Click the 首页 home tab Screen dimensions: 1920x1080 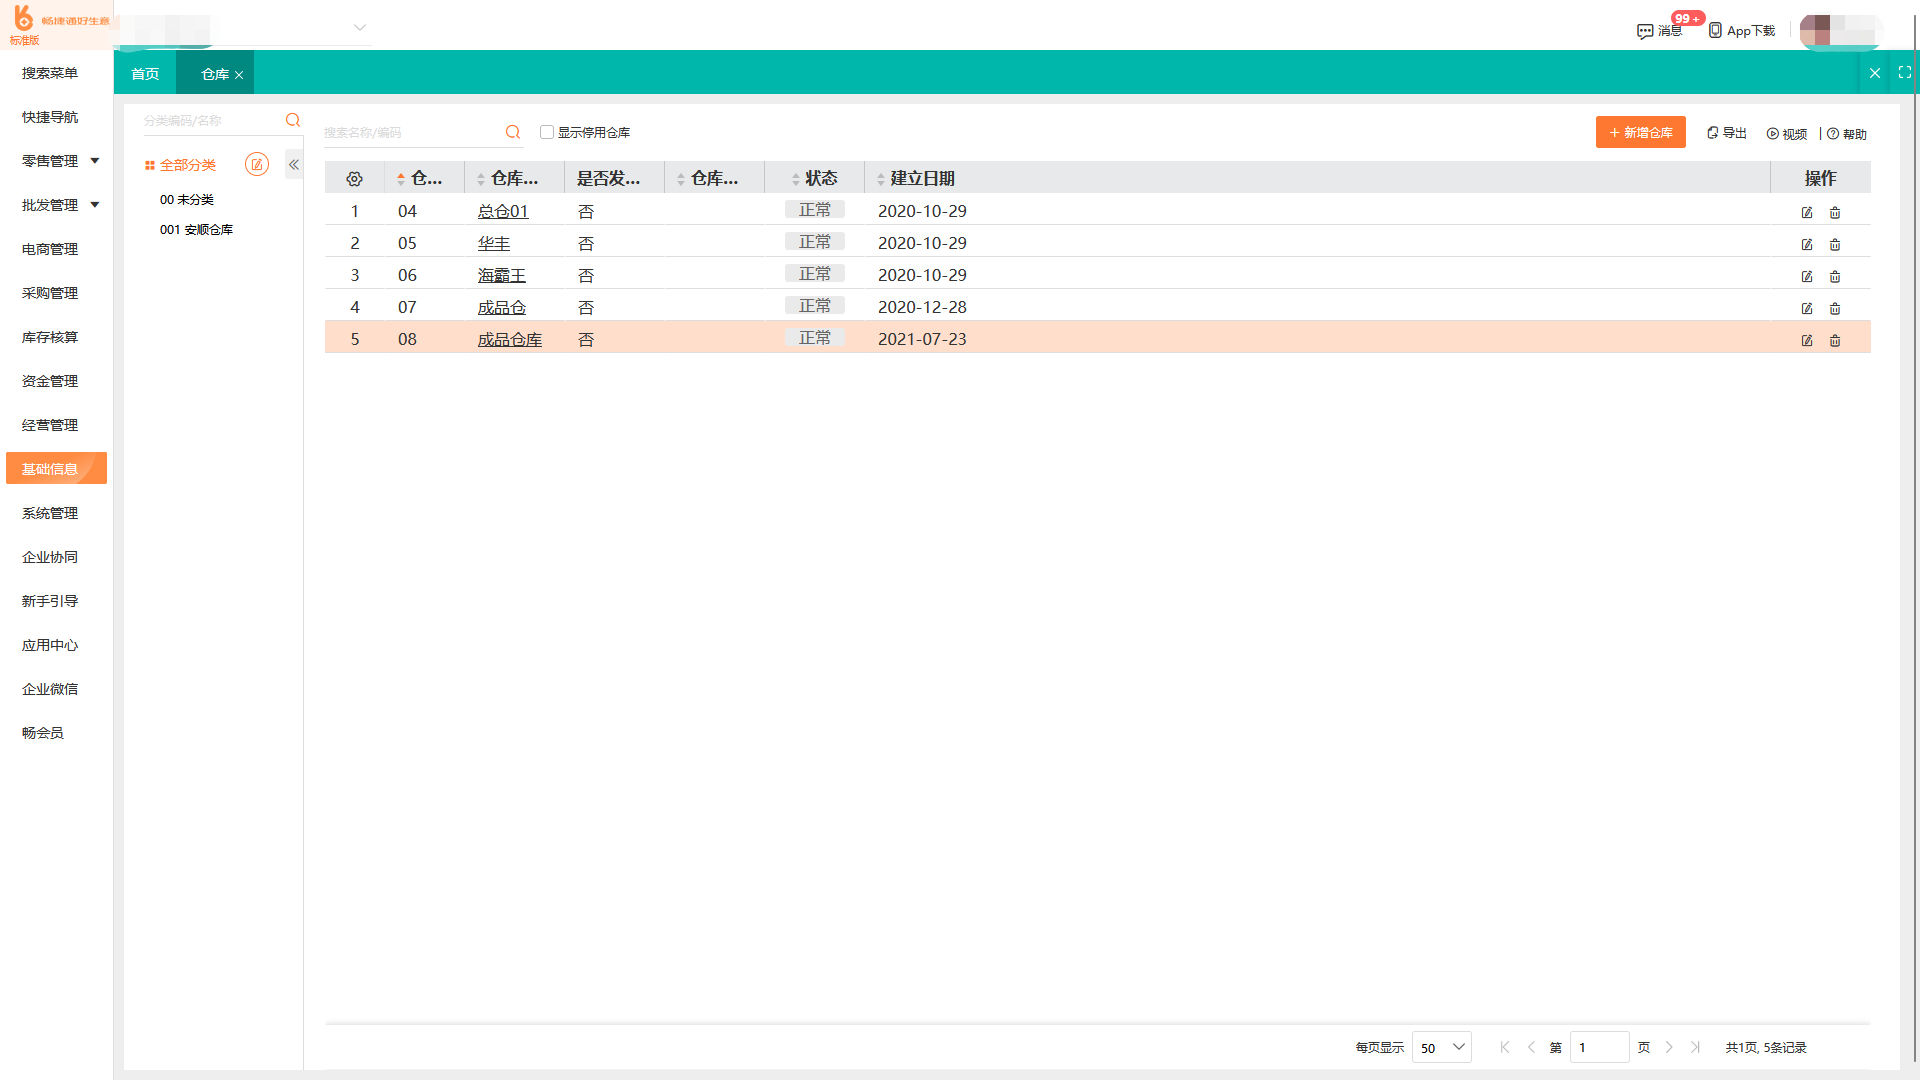click(x=145, y=74)
